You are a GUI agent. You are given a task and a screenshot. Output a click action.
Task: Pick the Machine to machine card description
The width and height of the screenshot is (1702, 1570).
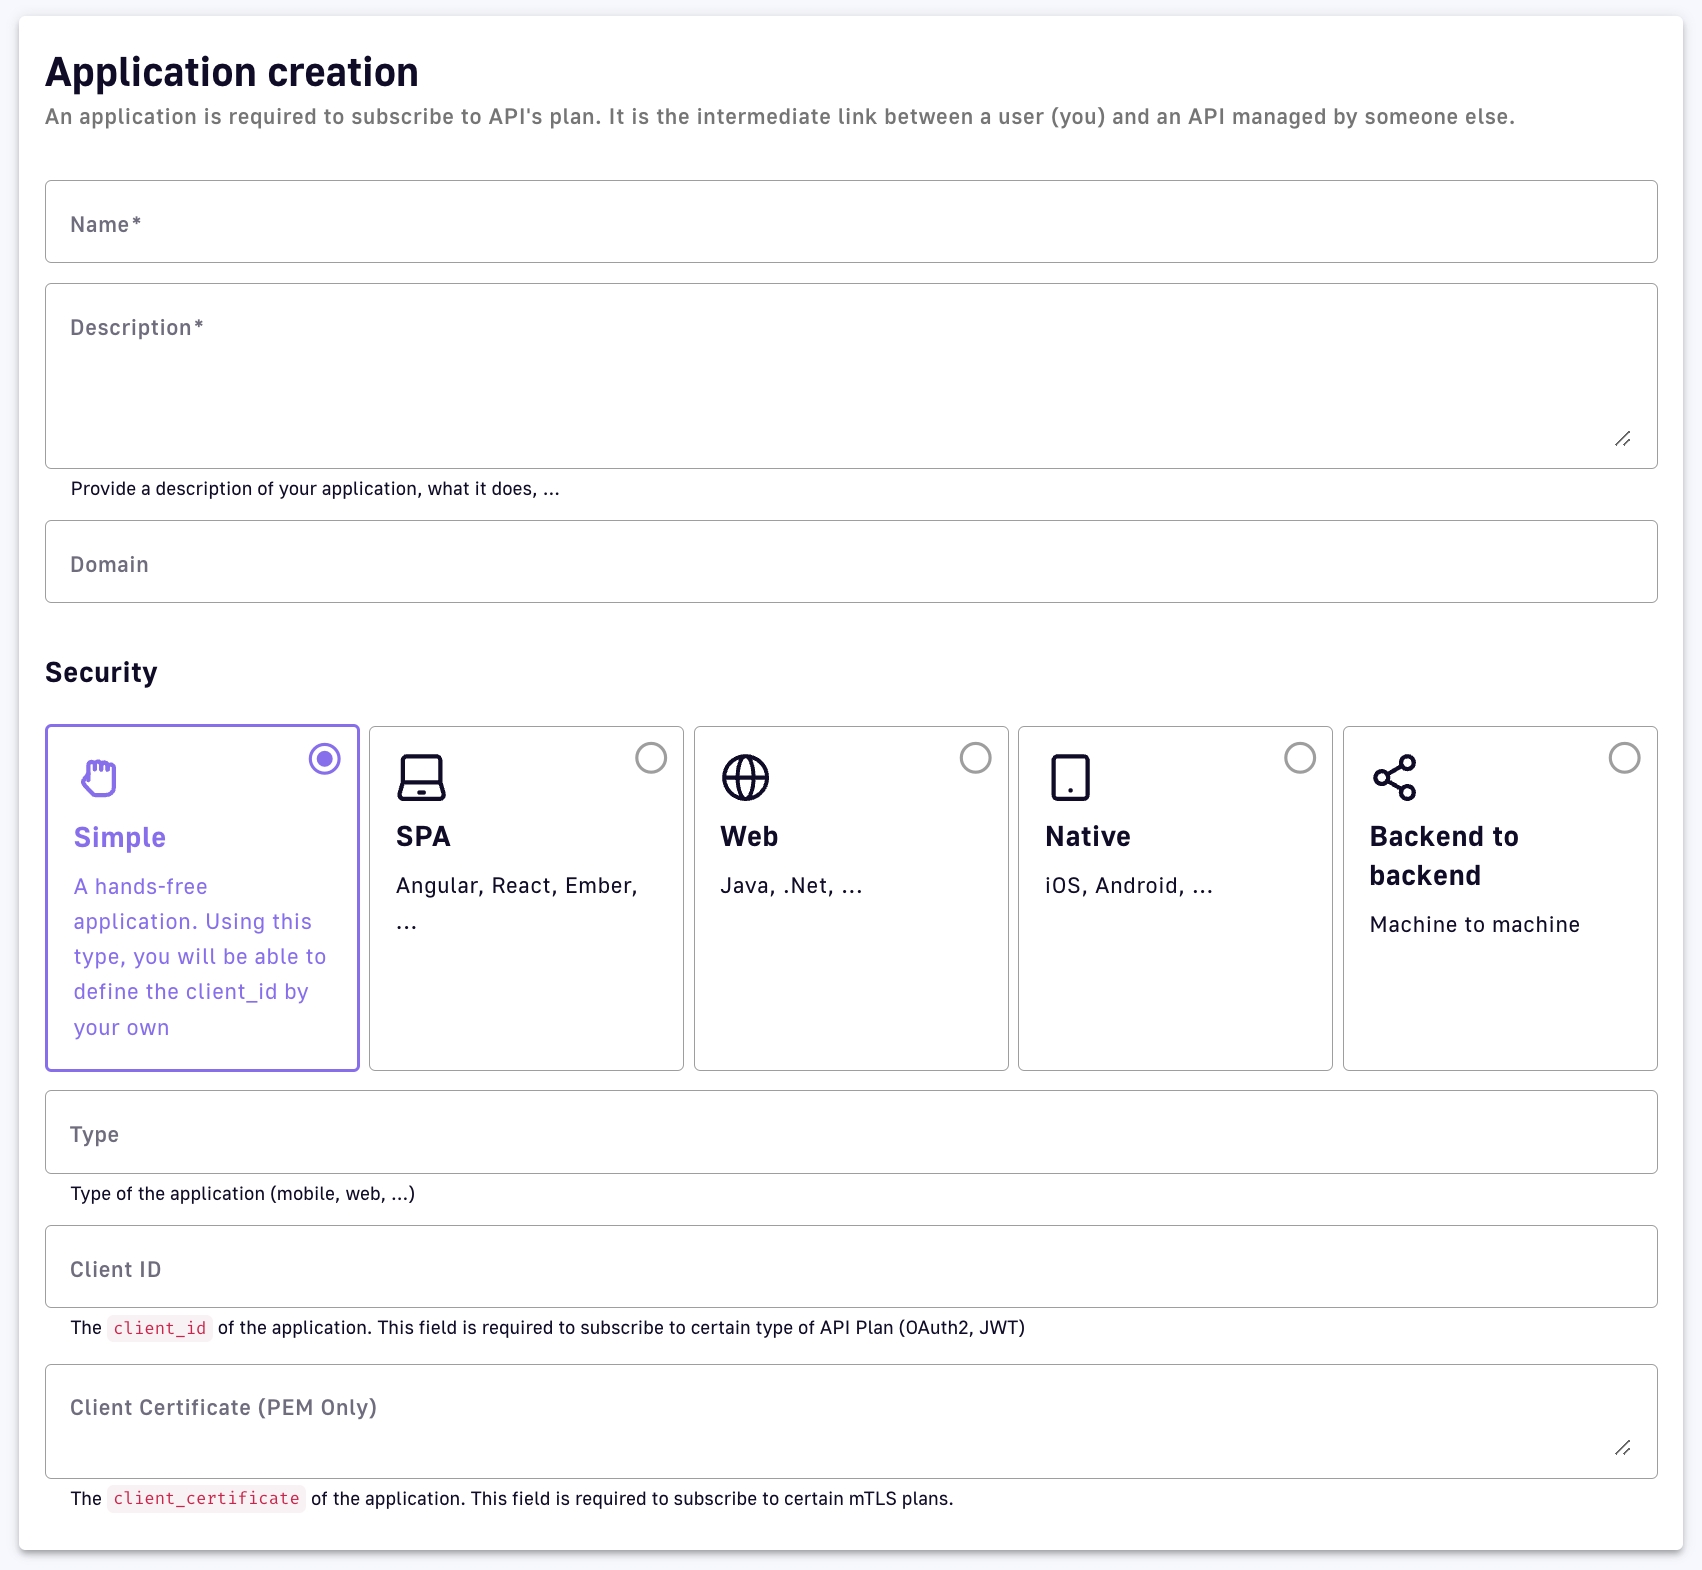point(1474,925)
